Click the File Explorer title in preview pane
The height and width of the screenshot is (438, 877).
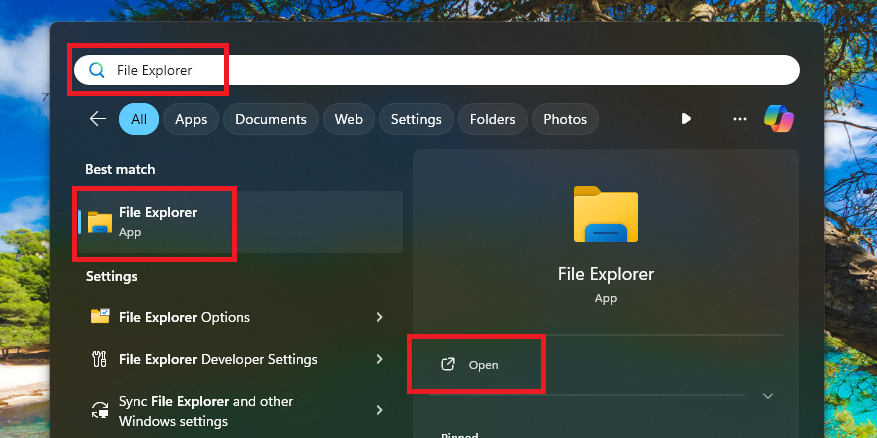coord(606,274)
